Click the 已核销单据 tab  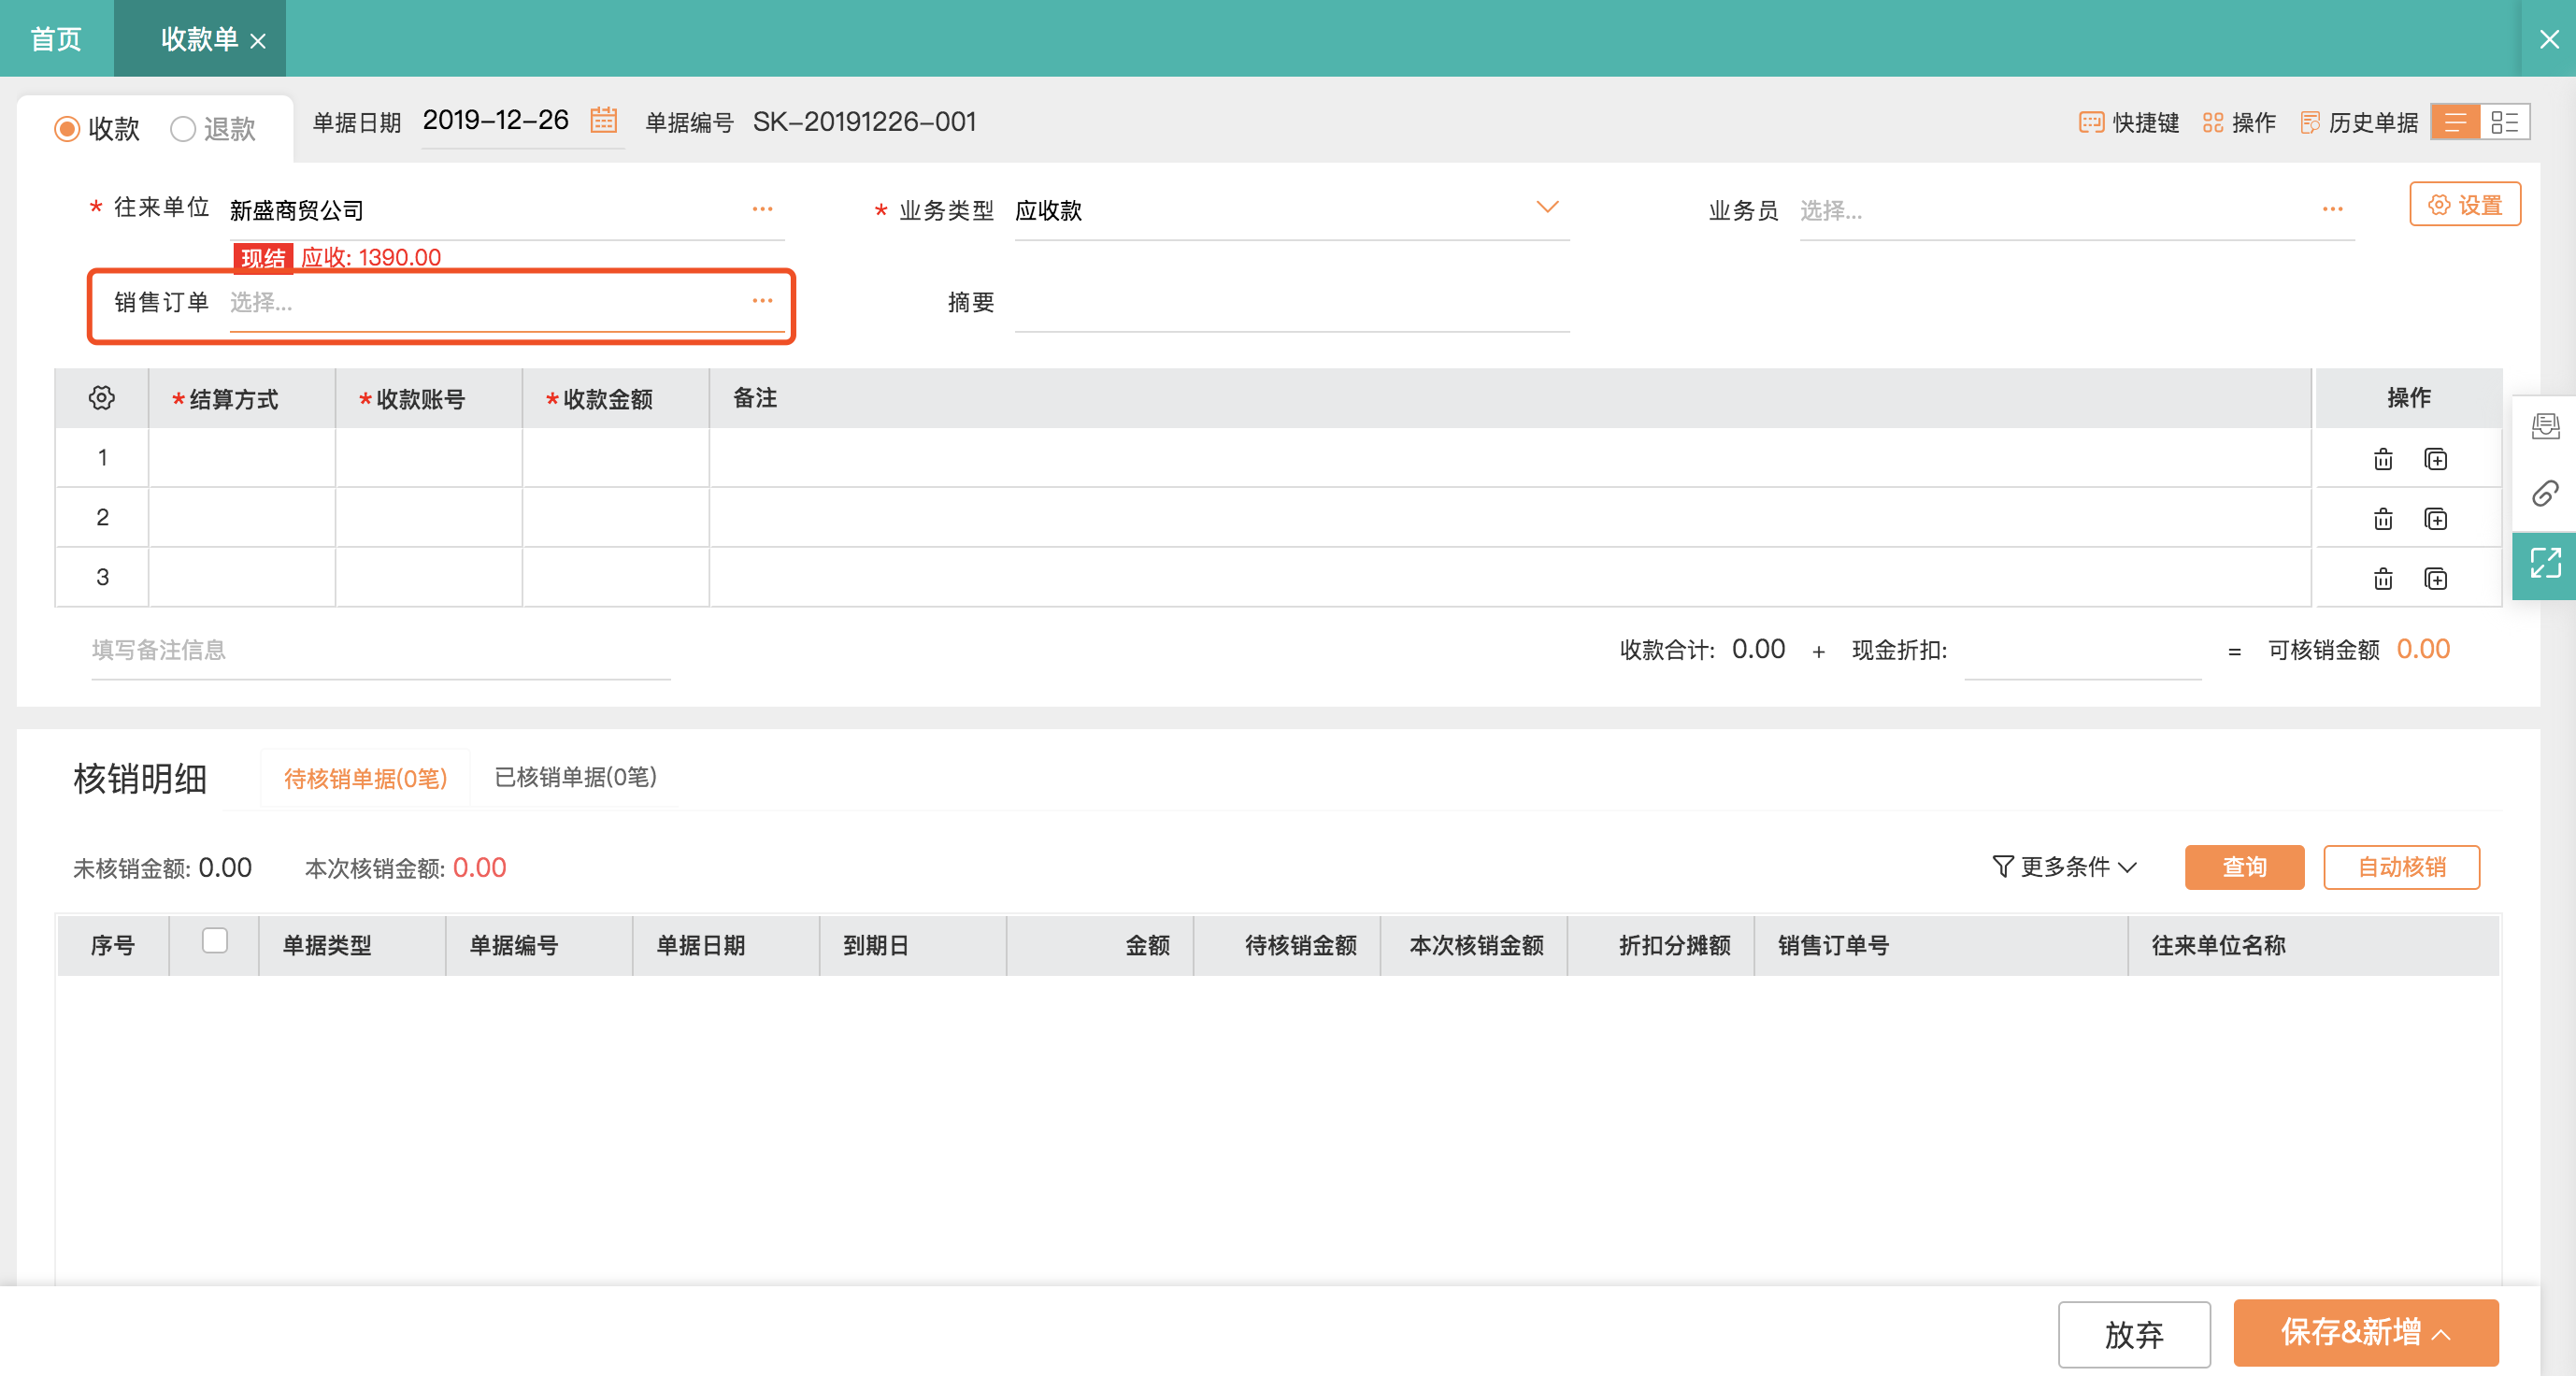click(576, 779)
